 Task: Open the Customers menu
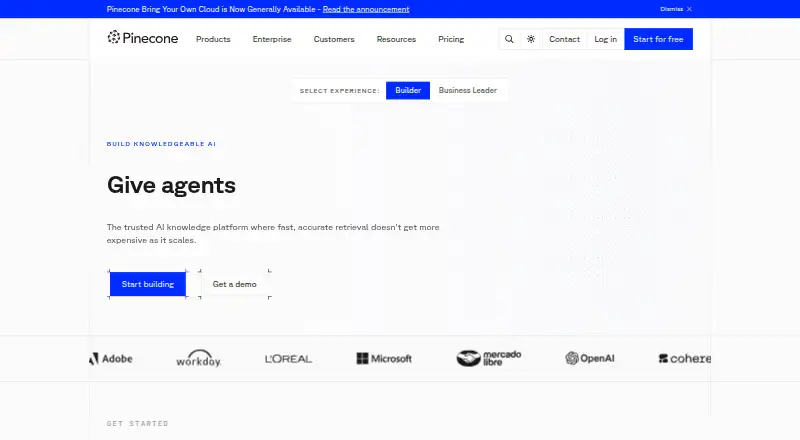(x=334, y=39)
